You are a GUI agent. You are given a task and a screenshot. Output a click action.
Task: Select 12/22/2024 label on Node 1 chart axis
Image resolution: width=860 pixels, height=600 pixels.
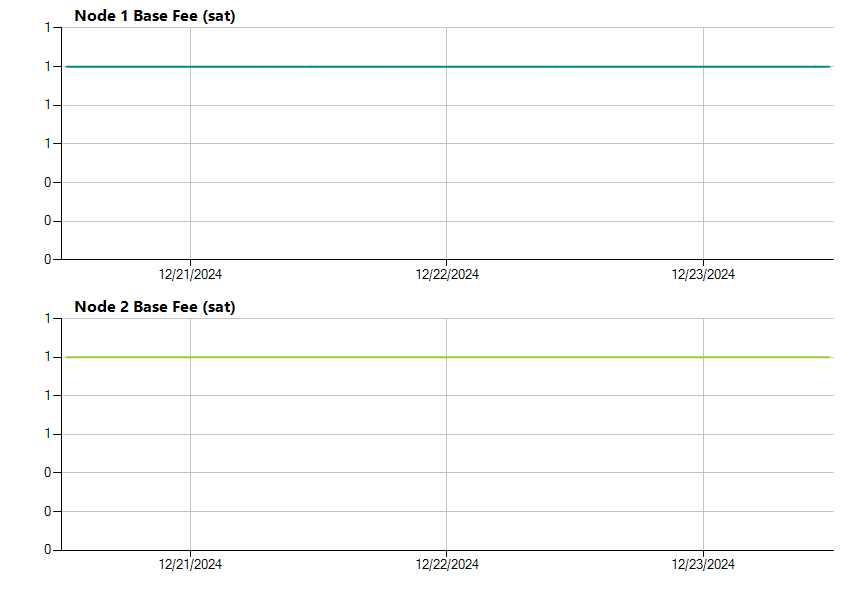[x=447, y=274]
